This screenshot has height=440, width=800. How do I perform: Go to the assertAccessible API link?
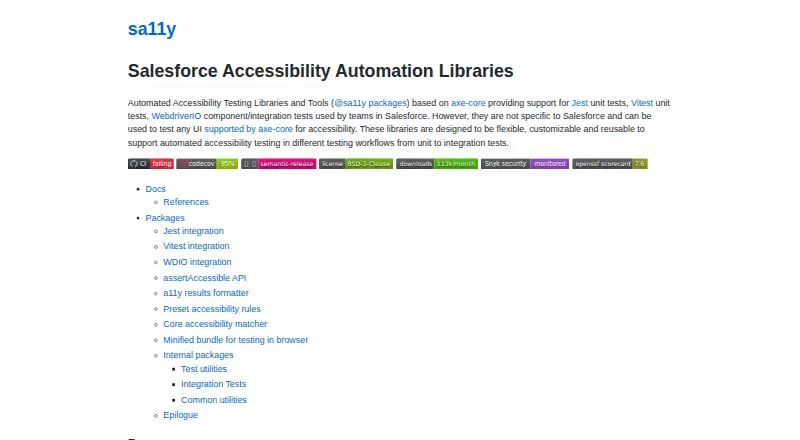pyautogui.click(x=205, y=278)
